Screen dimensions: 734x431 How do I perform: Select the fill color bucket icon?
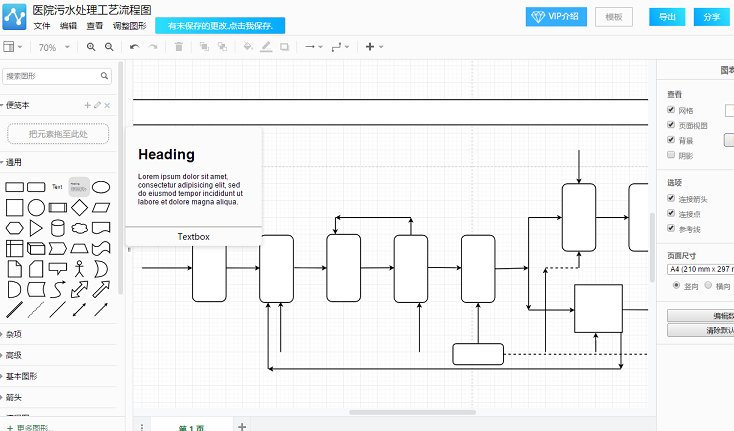pyautogui.click(x=248, y=47)
